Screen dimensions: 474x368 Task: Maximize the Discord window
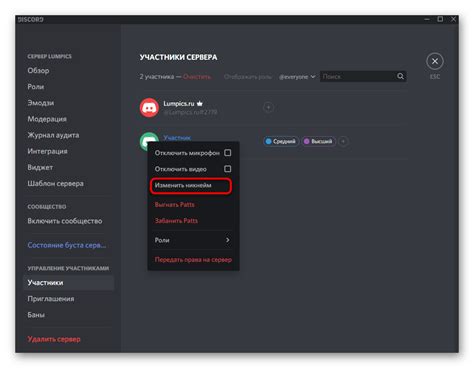coord(440,19)
